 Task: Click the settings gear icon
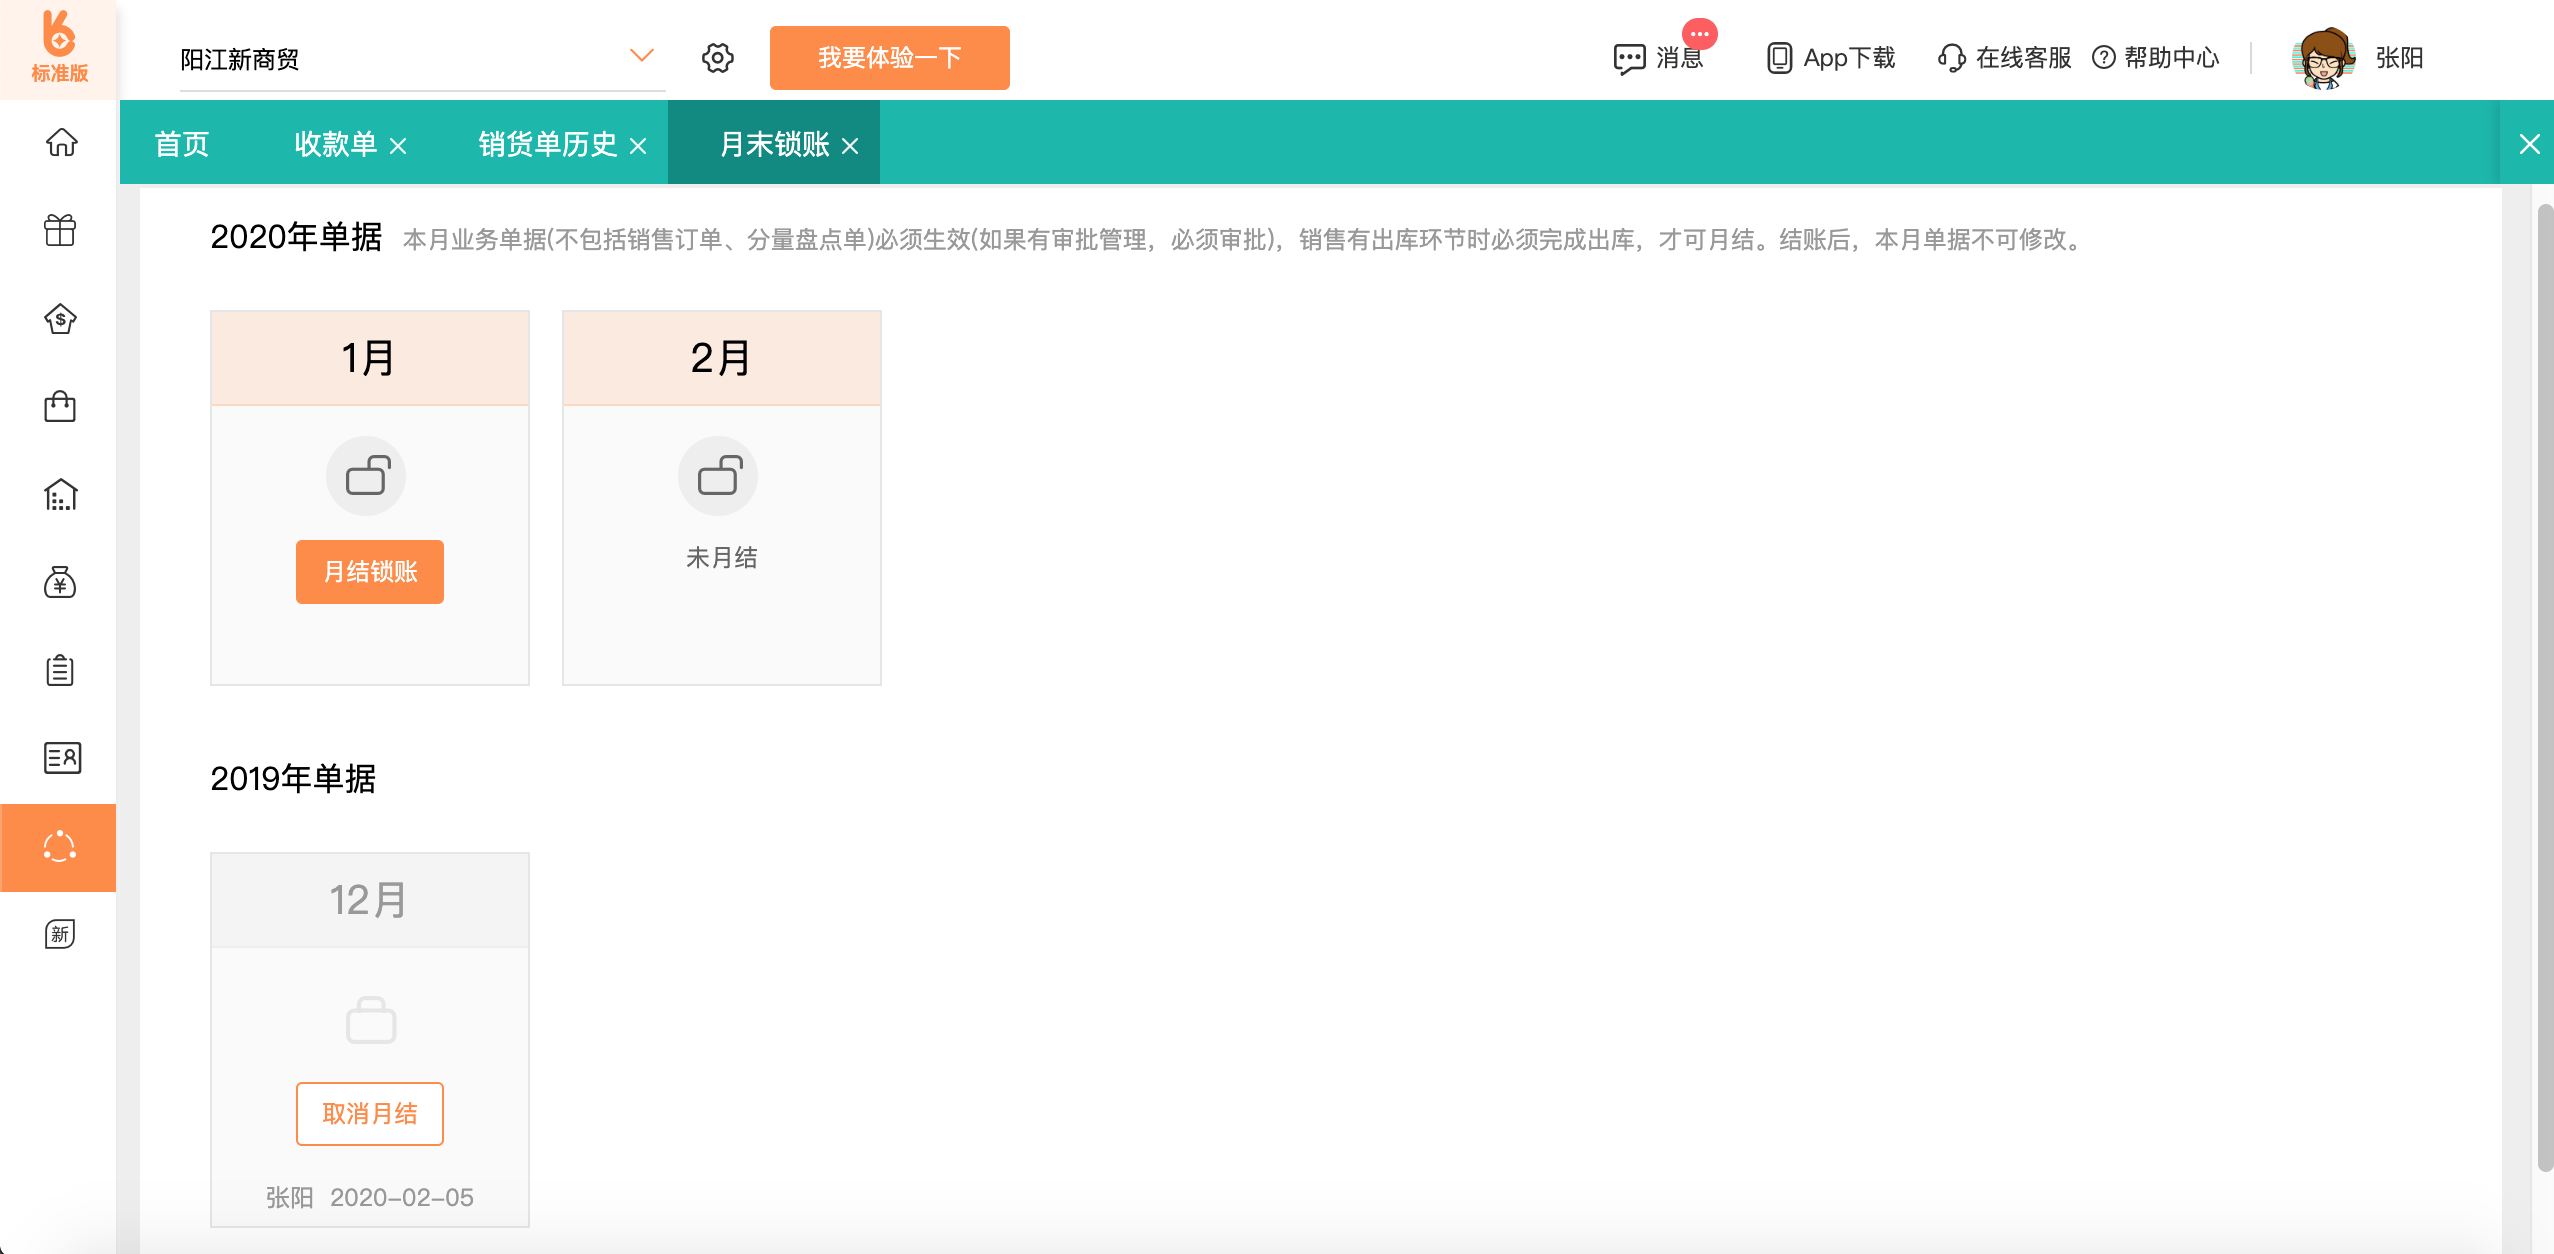coord(717,59)
